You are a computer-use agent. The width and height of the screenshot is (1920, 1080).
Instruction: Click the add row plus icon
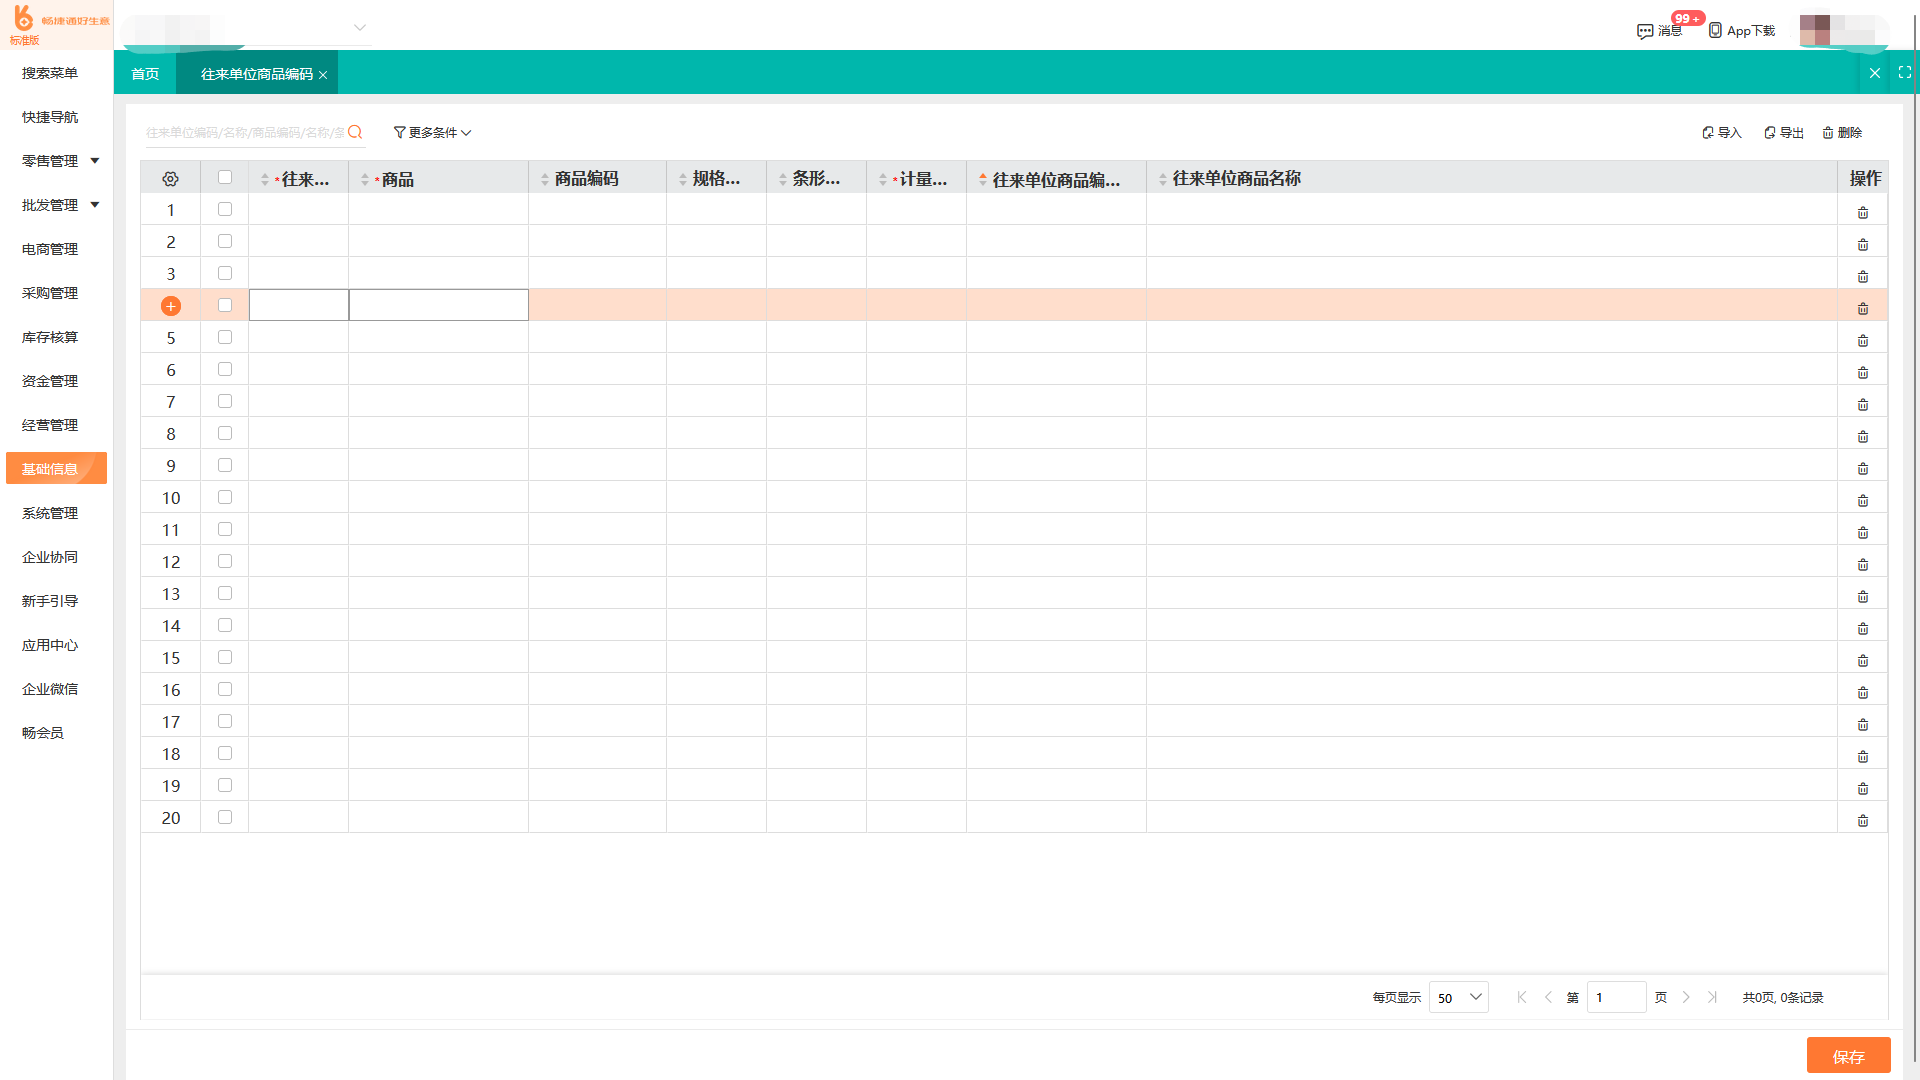click(171, 306)
